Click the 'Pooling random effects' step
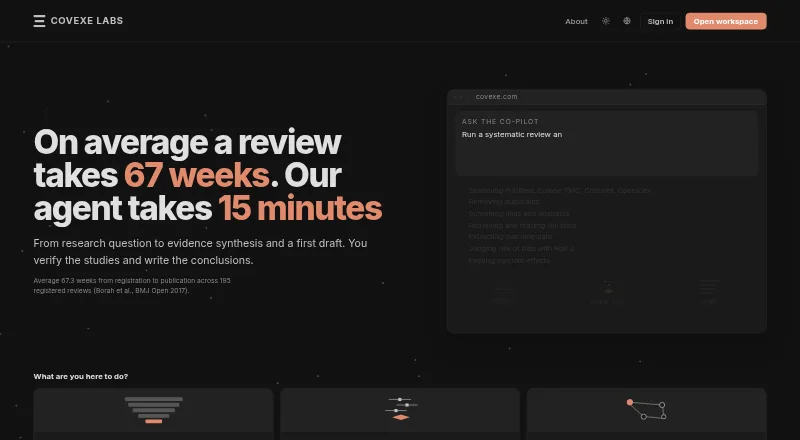Image resolution: width=800 pixels, height=440 pixels. 509,260
